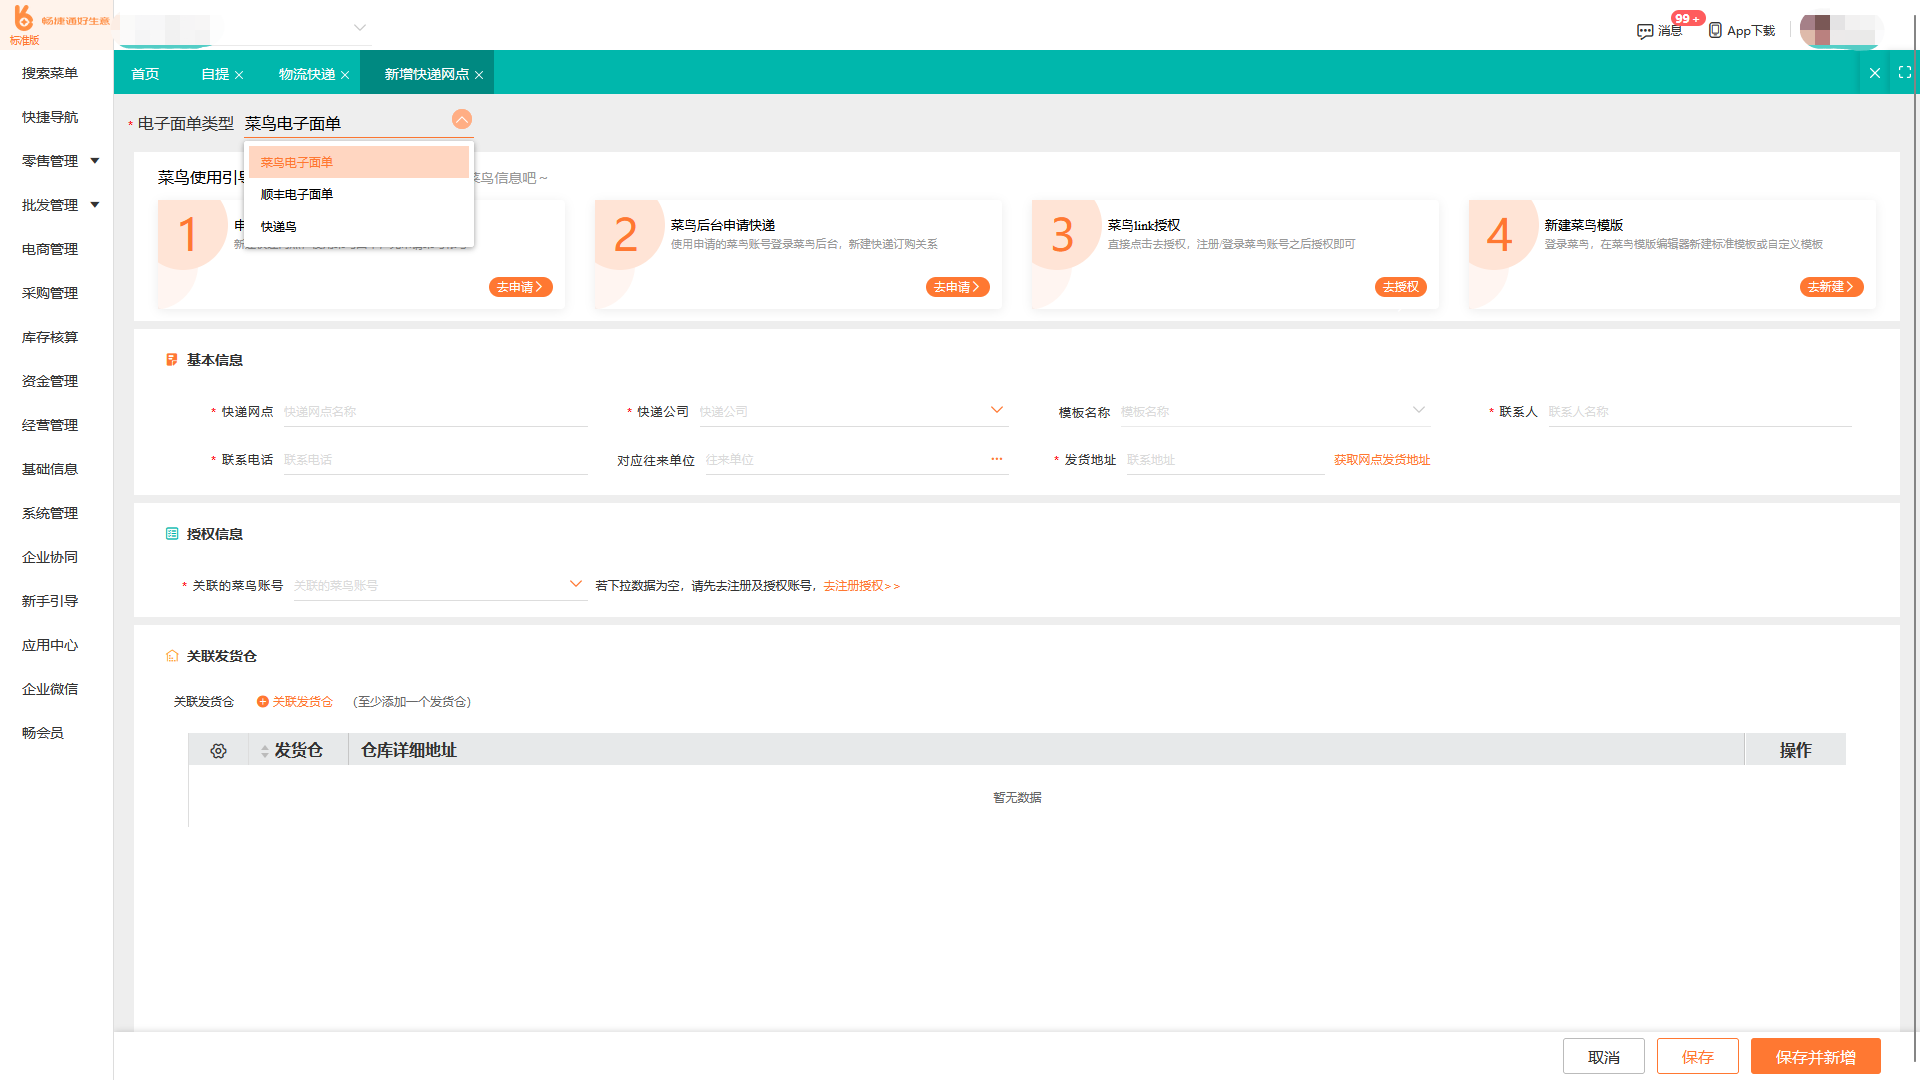
Task: Click the 去注册授权 link
Action: [860, 584]
